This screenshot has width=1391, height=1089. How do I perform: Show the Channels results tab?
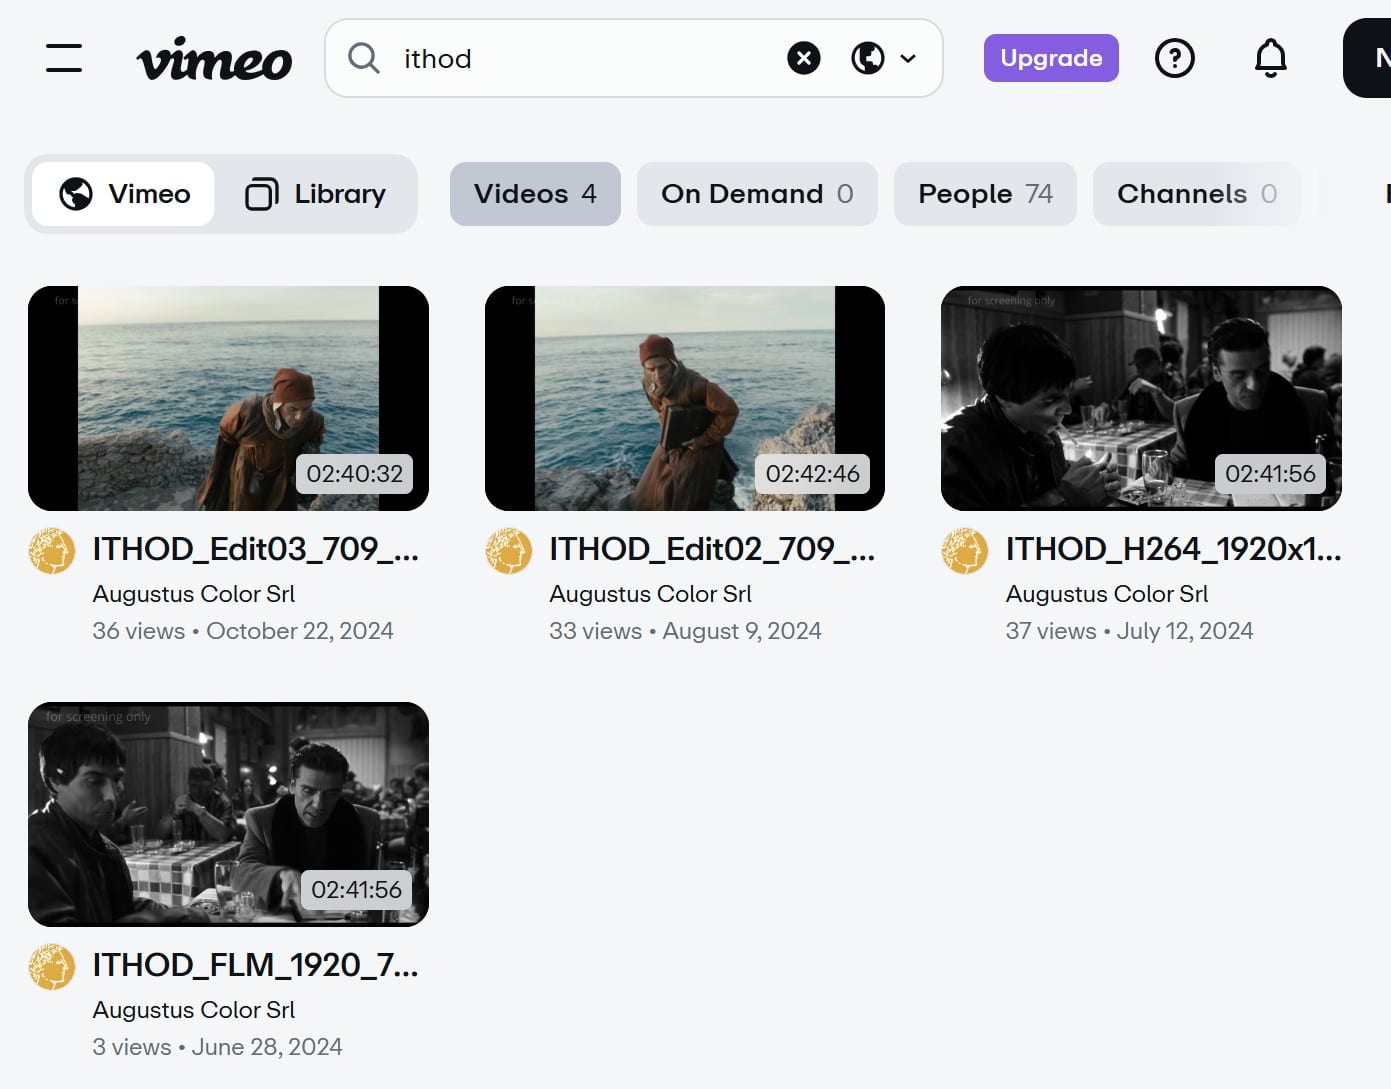[1196, 194]
